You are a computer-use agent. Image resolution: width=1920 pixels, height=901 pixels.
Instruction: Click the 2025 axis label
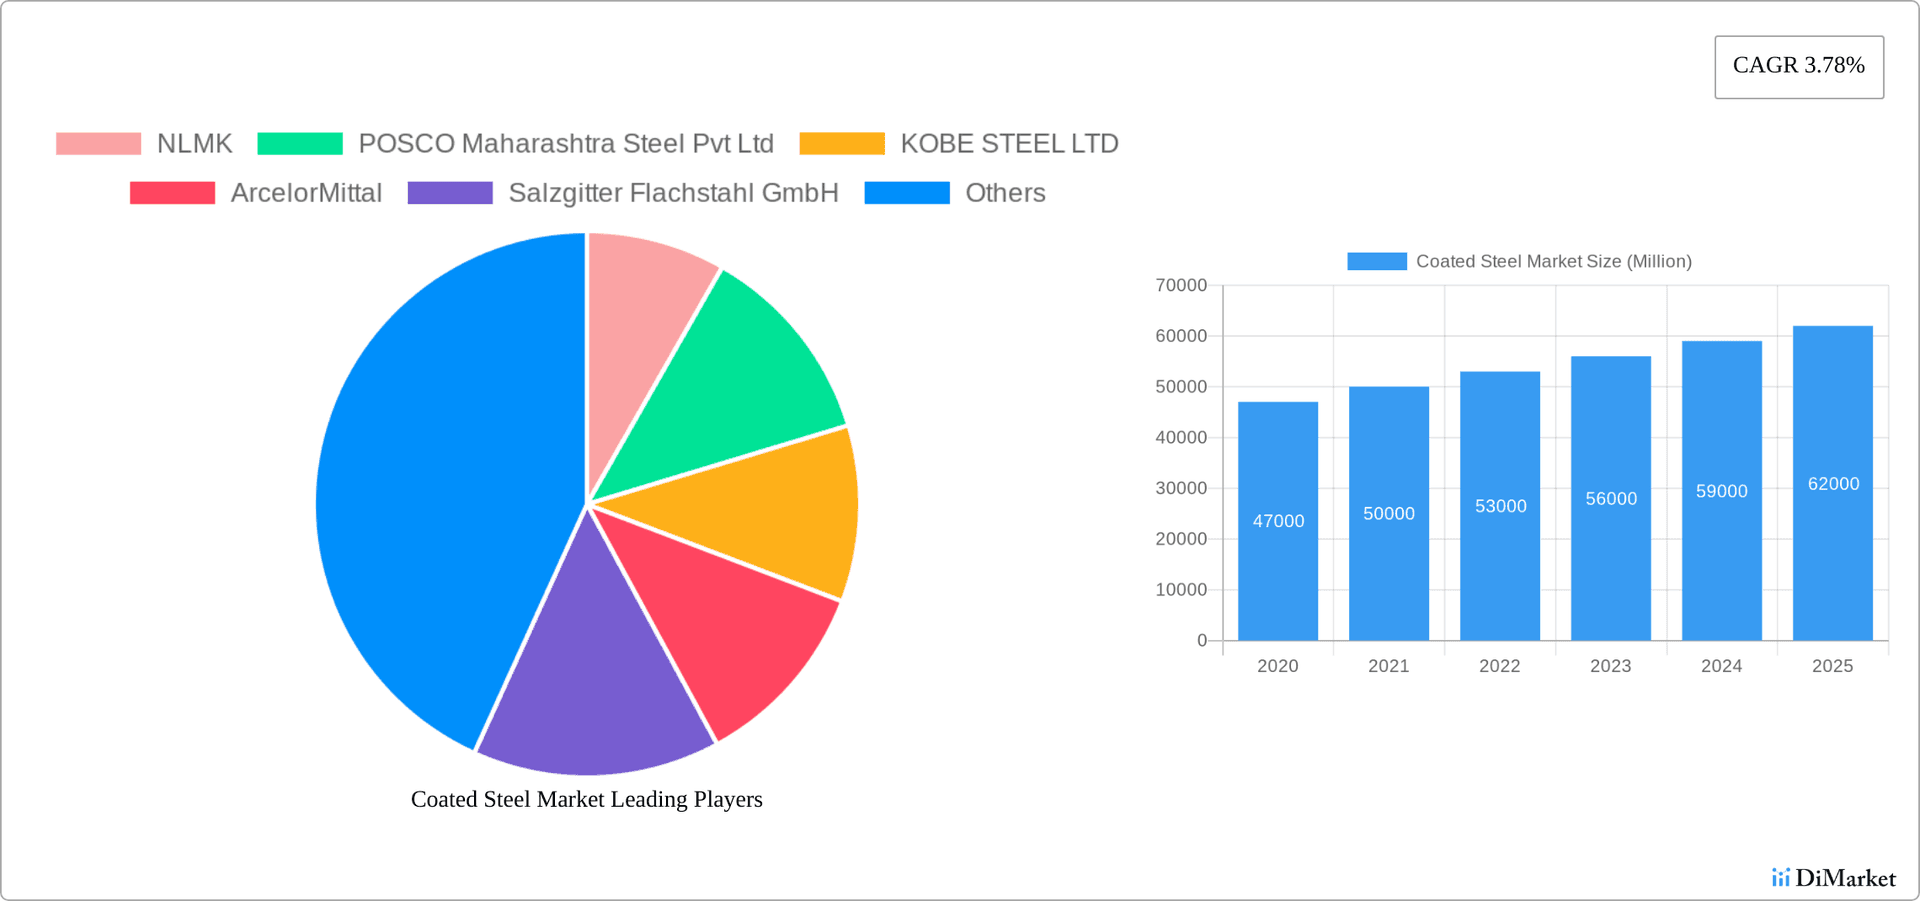pyautogui.click(x=1832, y=665)
